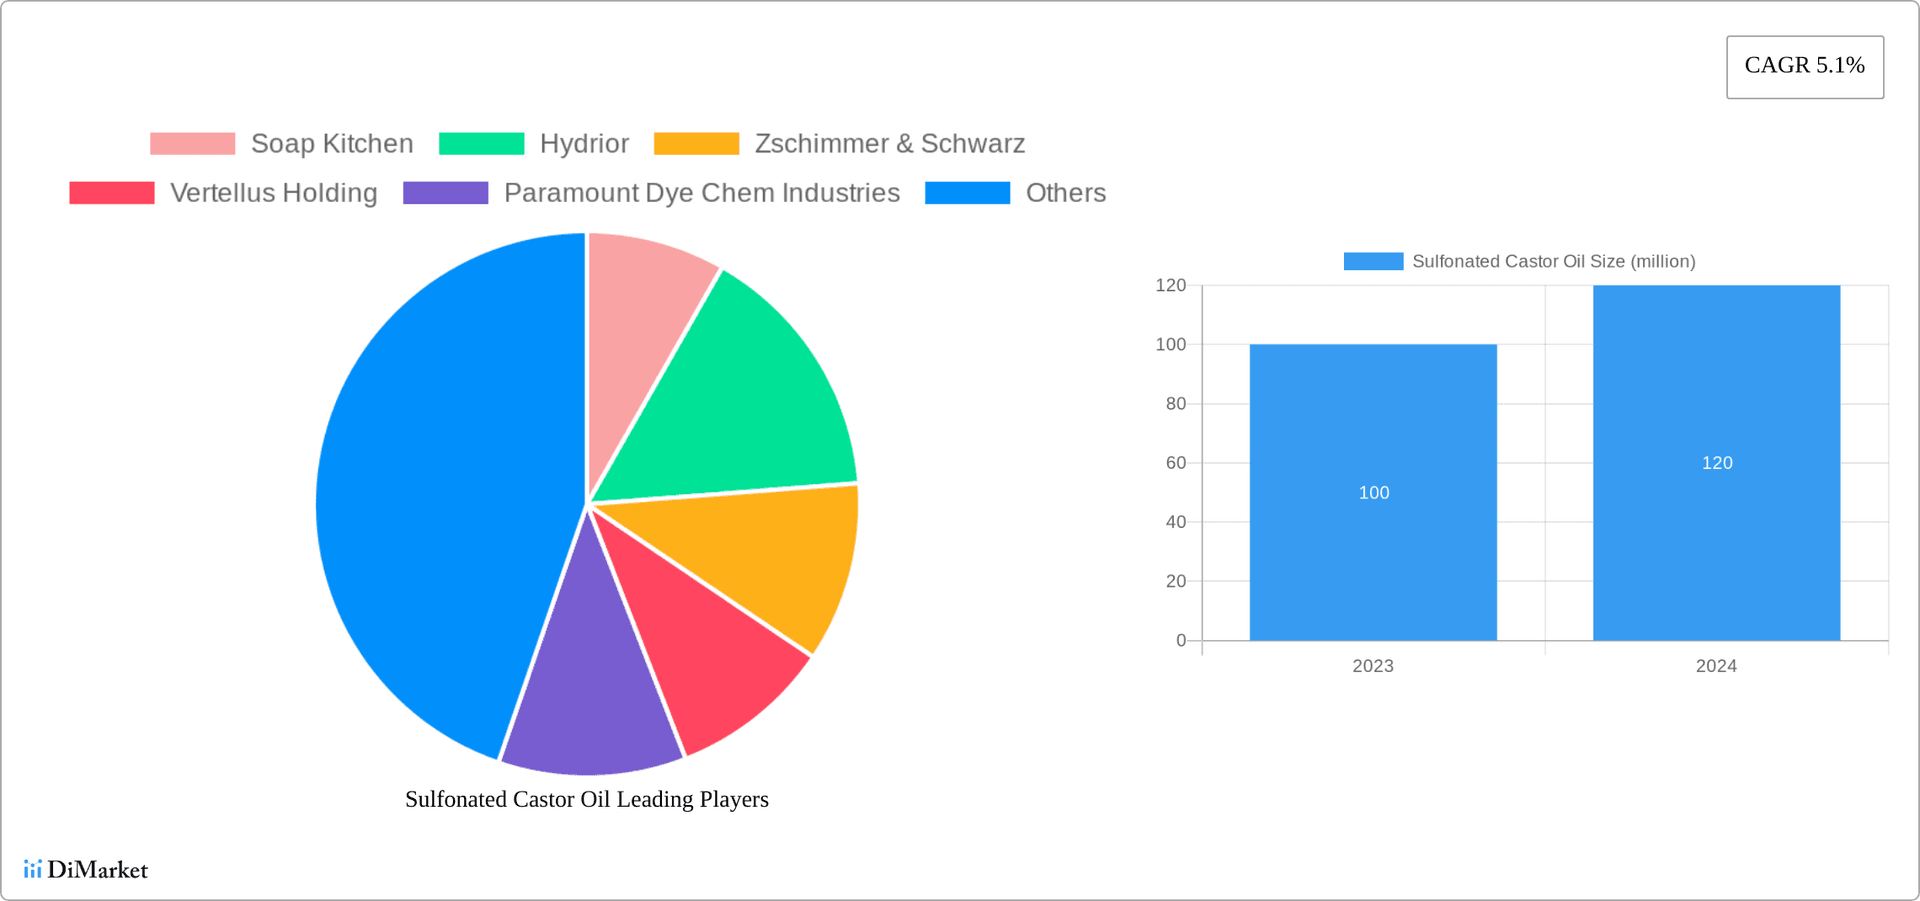
Task: Click the 2024 axis label
Action: click(x=1716, y=665)
